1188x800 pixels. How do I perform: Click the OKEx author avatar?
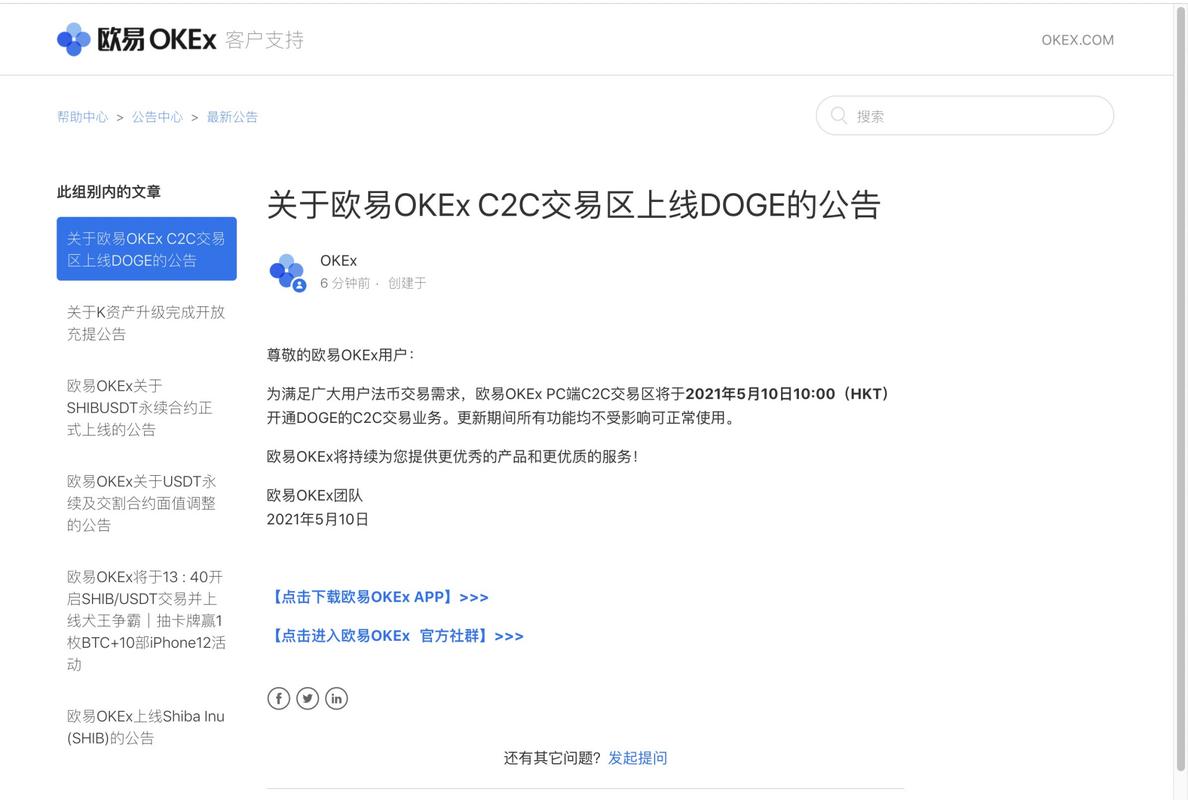287,272
